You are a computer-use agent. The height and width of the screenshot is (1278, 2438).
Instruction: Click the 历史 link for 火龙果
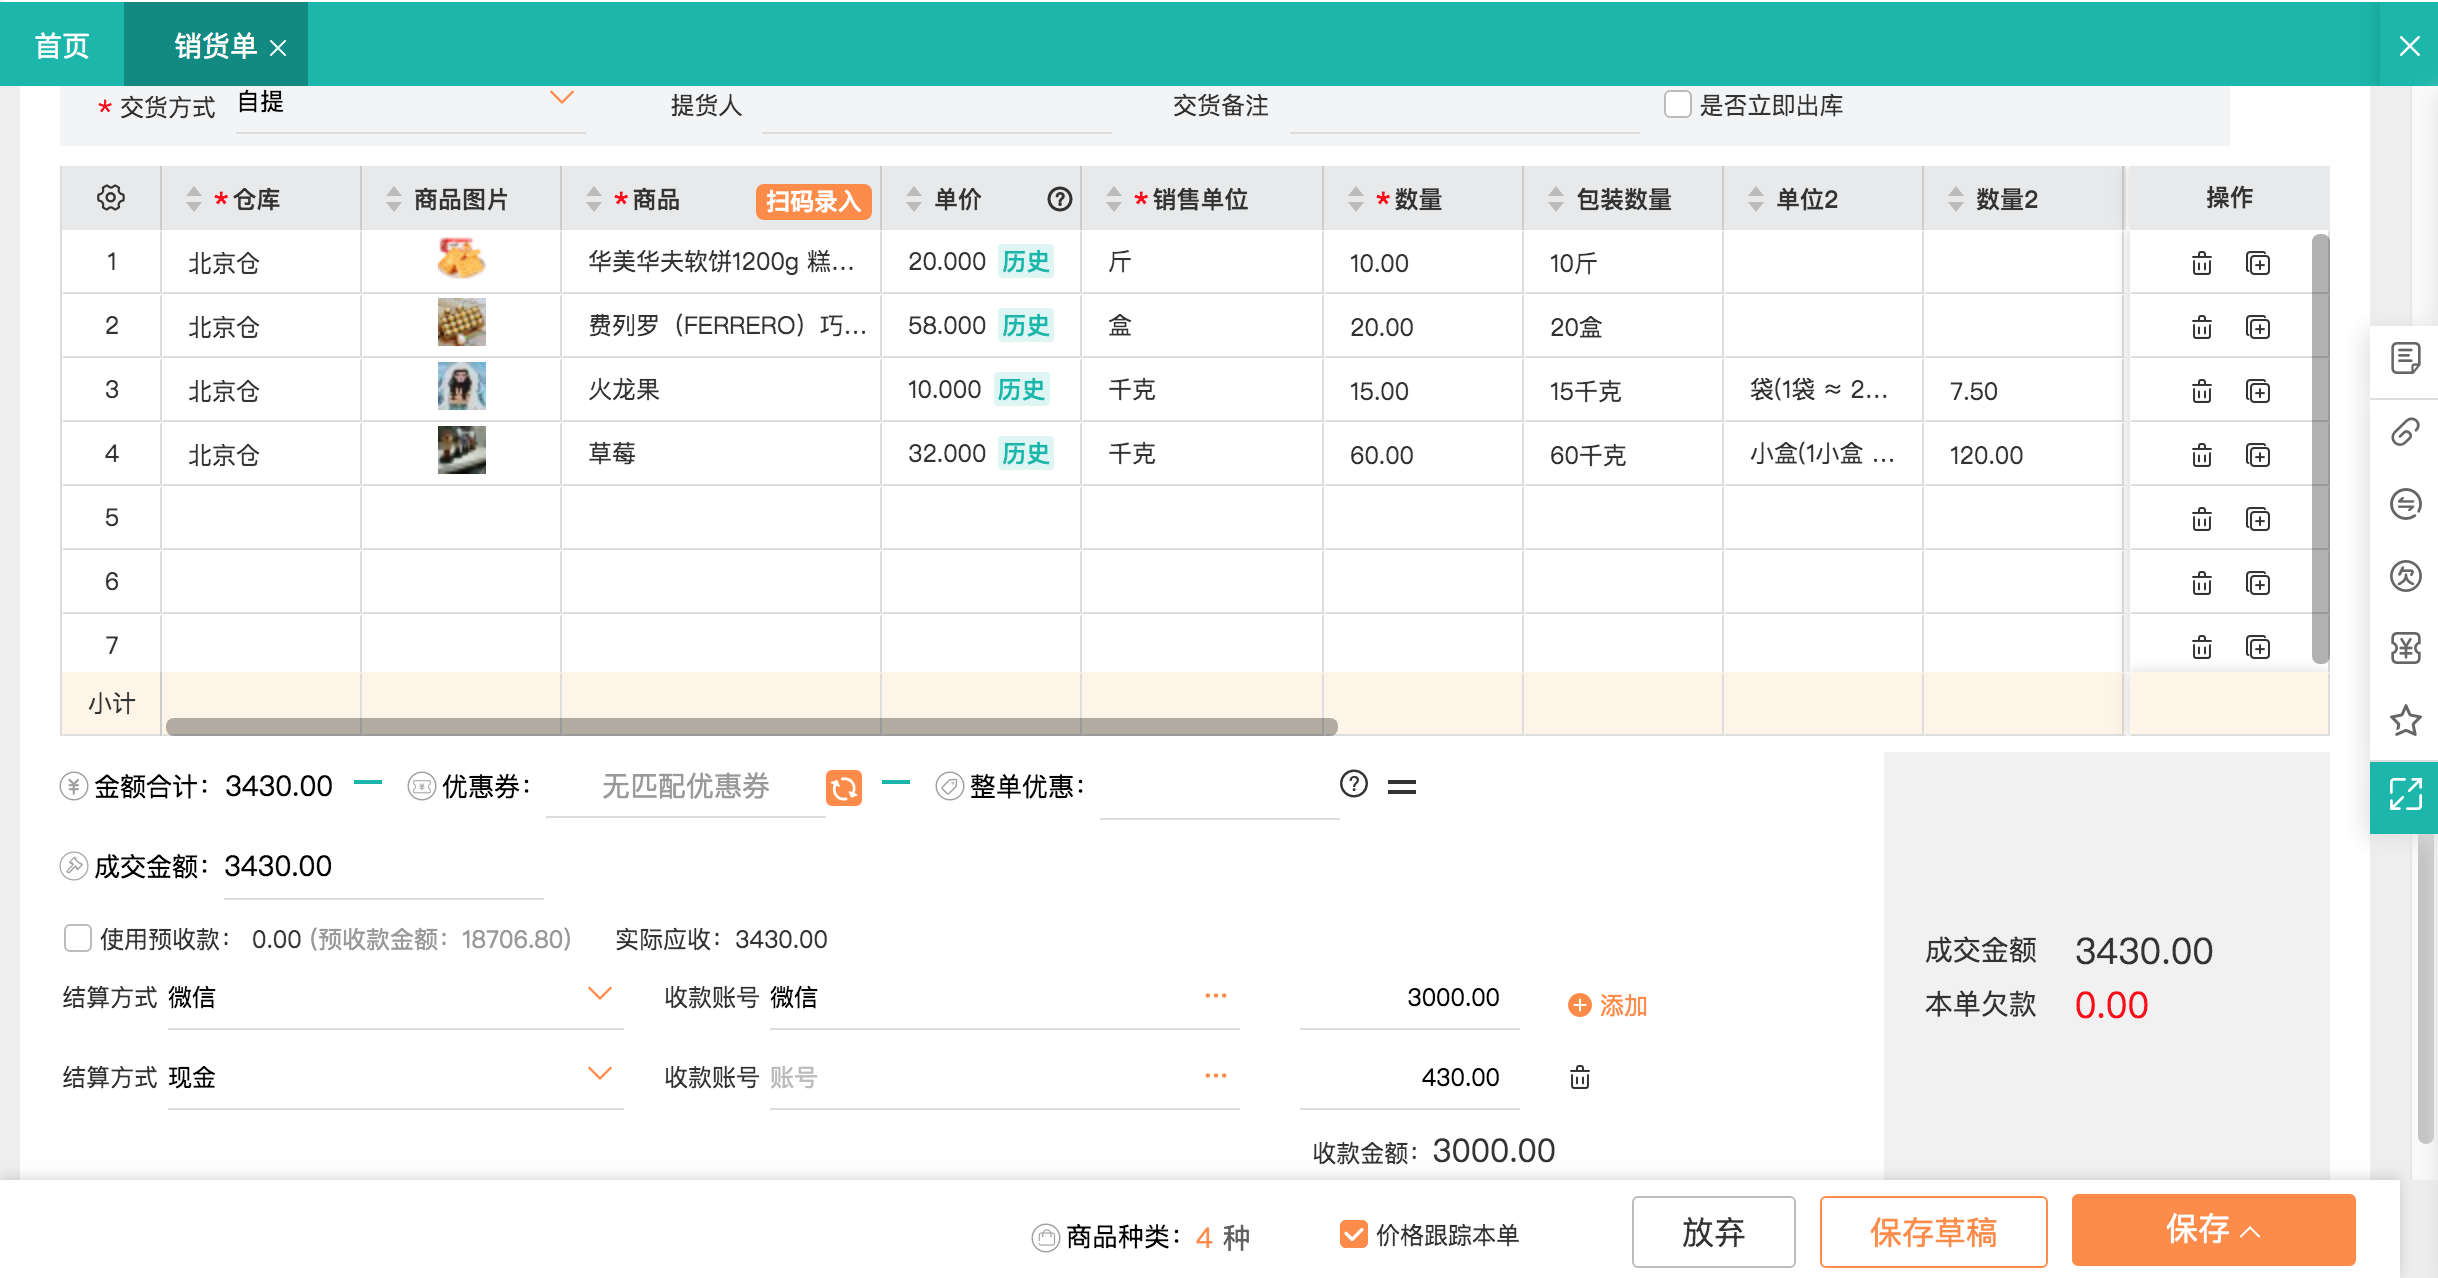pos(1026,392)
